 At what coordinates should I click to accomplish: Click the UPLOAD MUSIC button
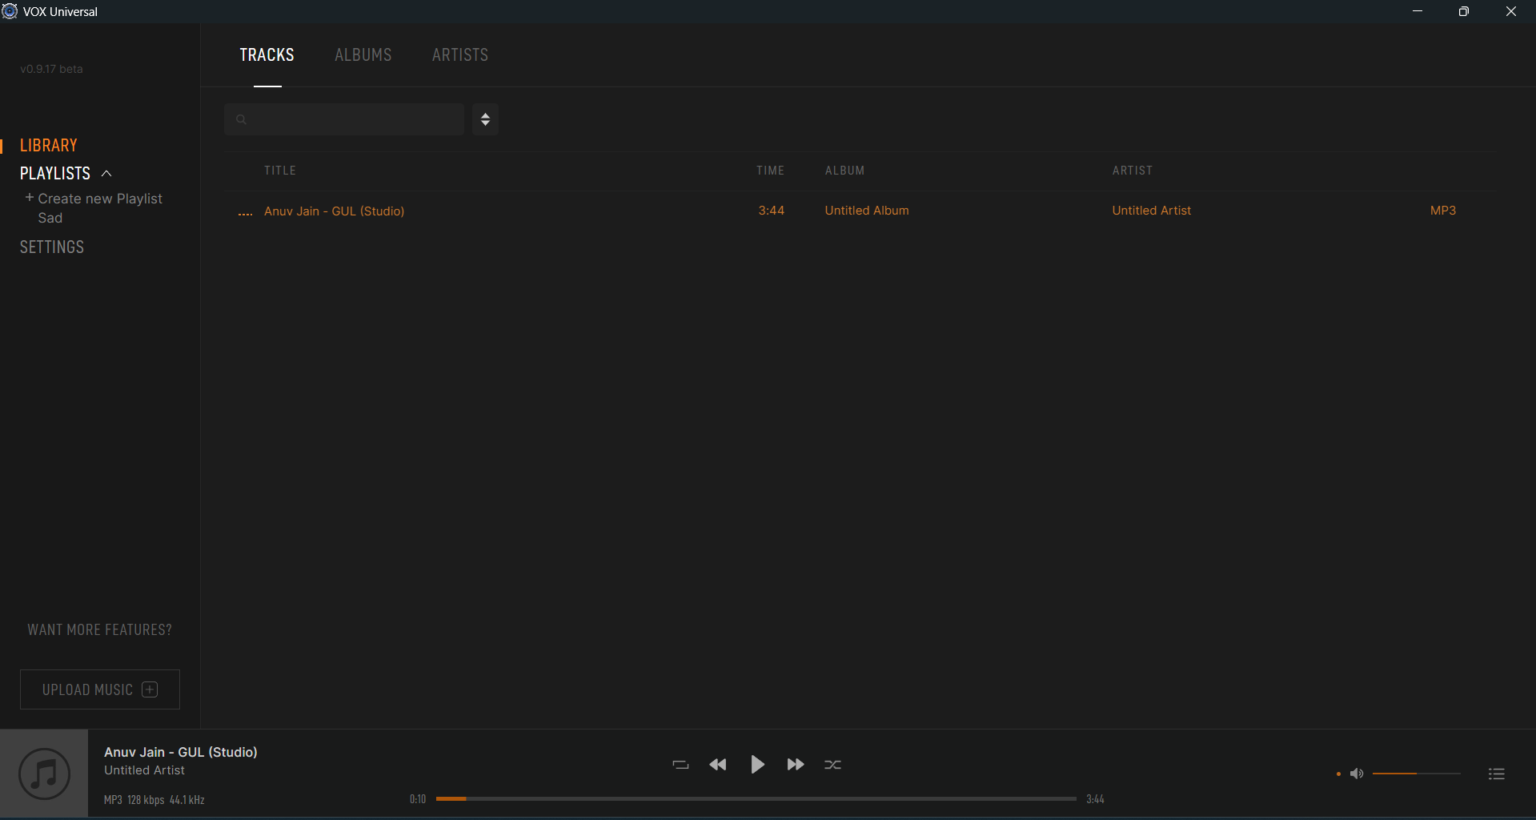pyautogui.click(x=99, y=689)
